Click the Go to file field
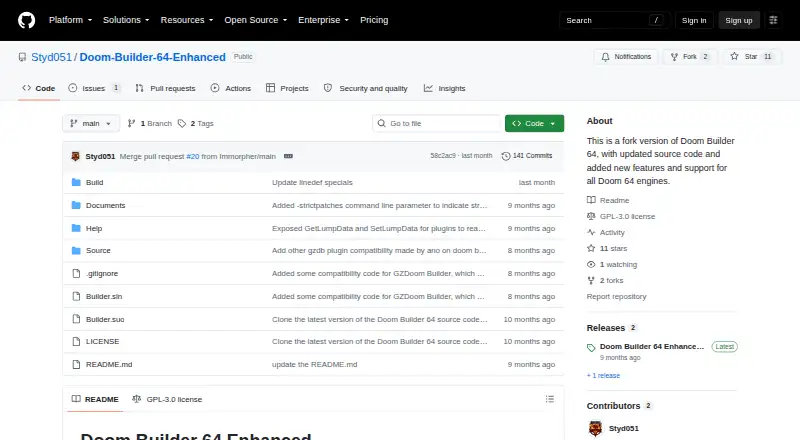Image resolution: width=800 pixels, height=440 pixels. point(437,124)
